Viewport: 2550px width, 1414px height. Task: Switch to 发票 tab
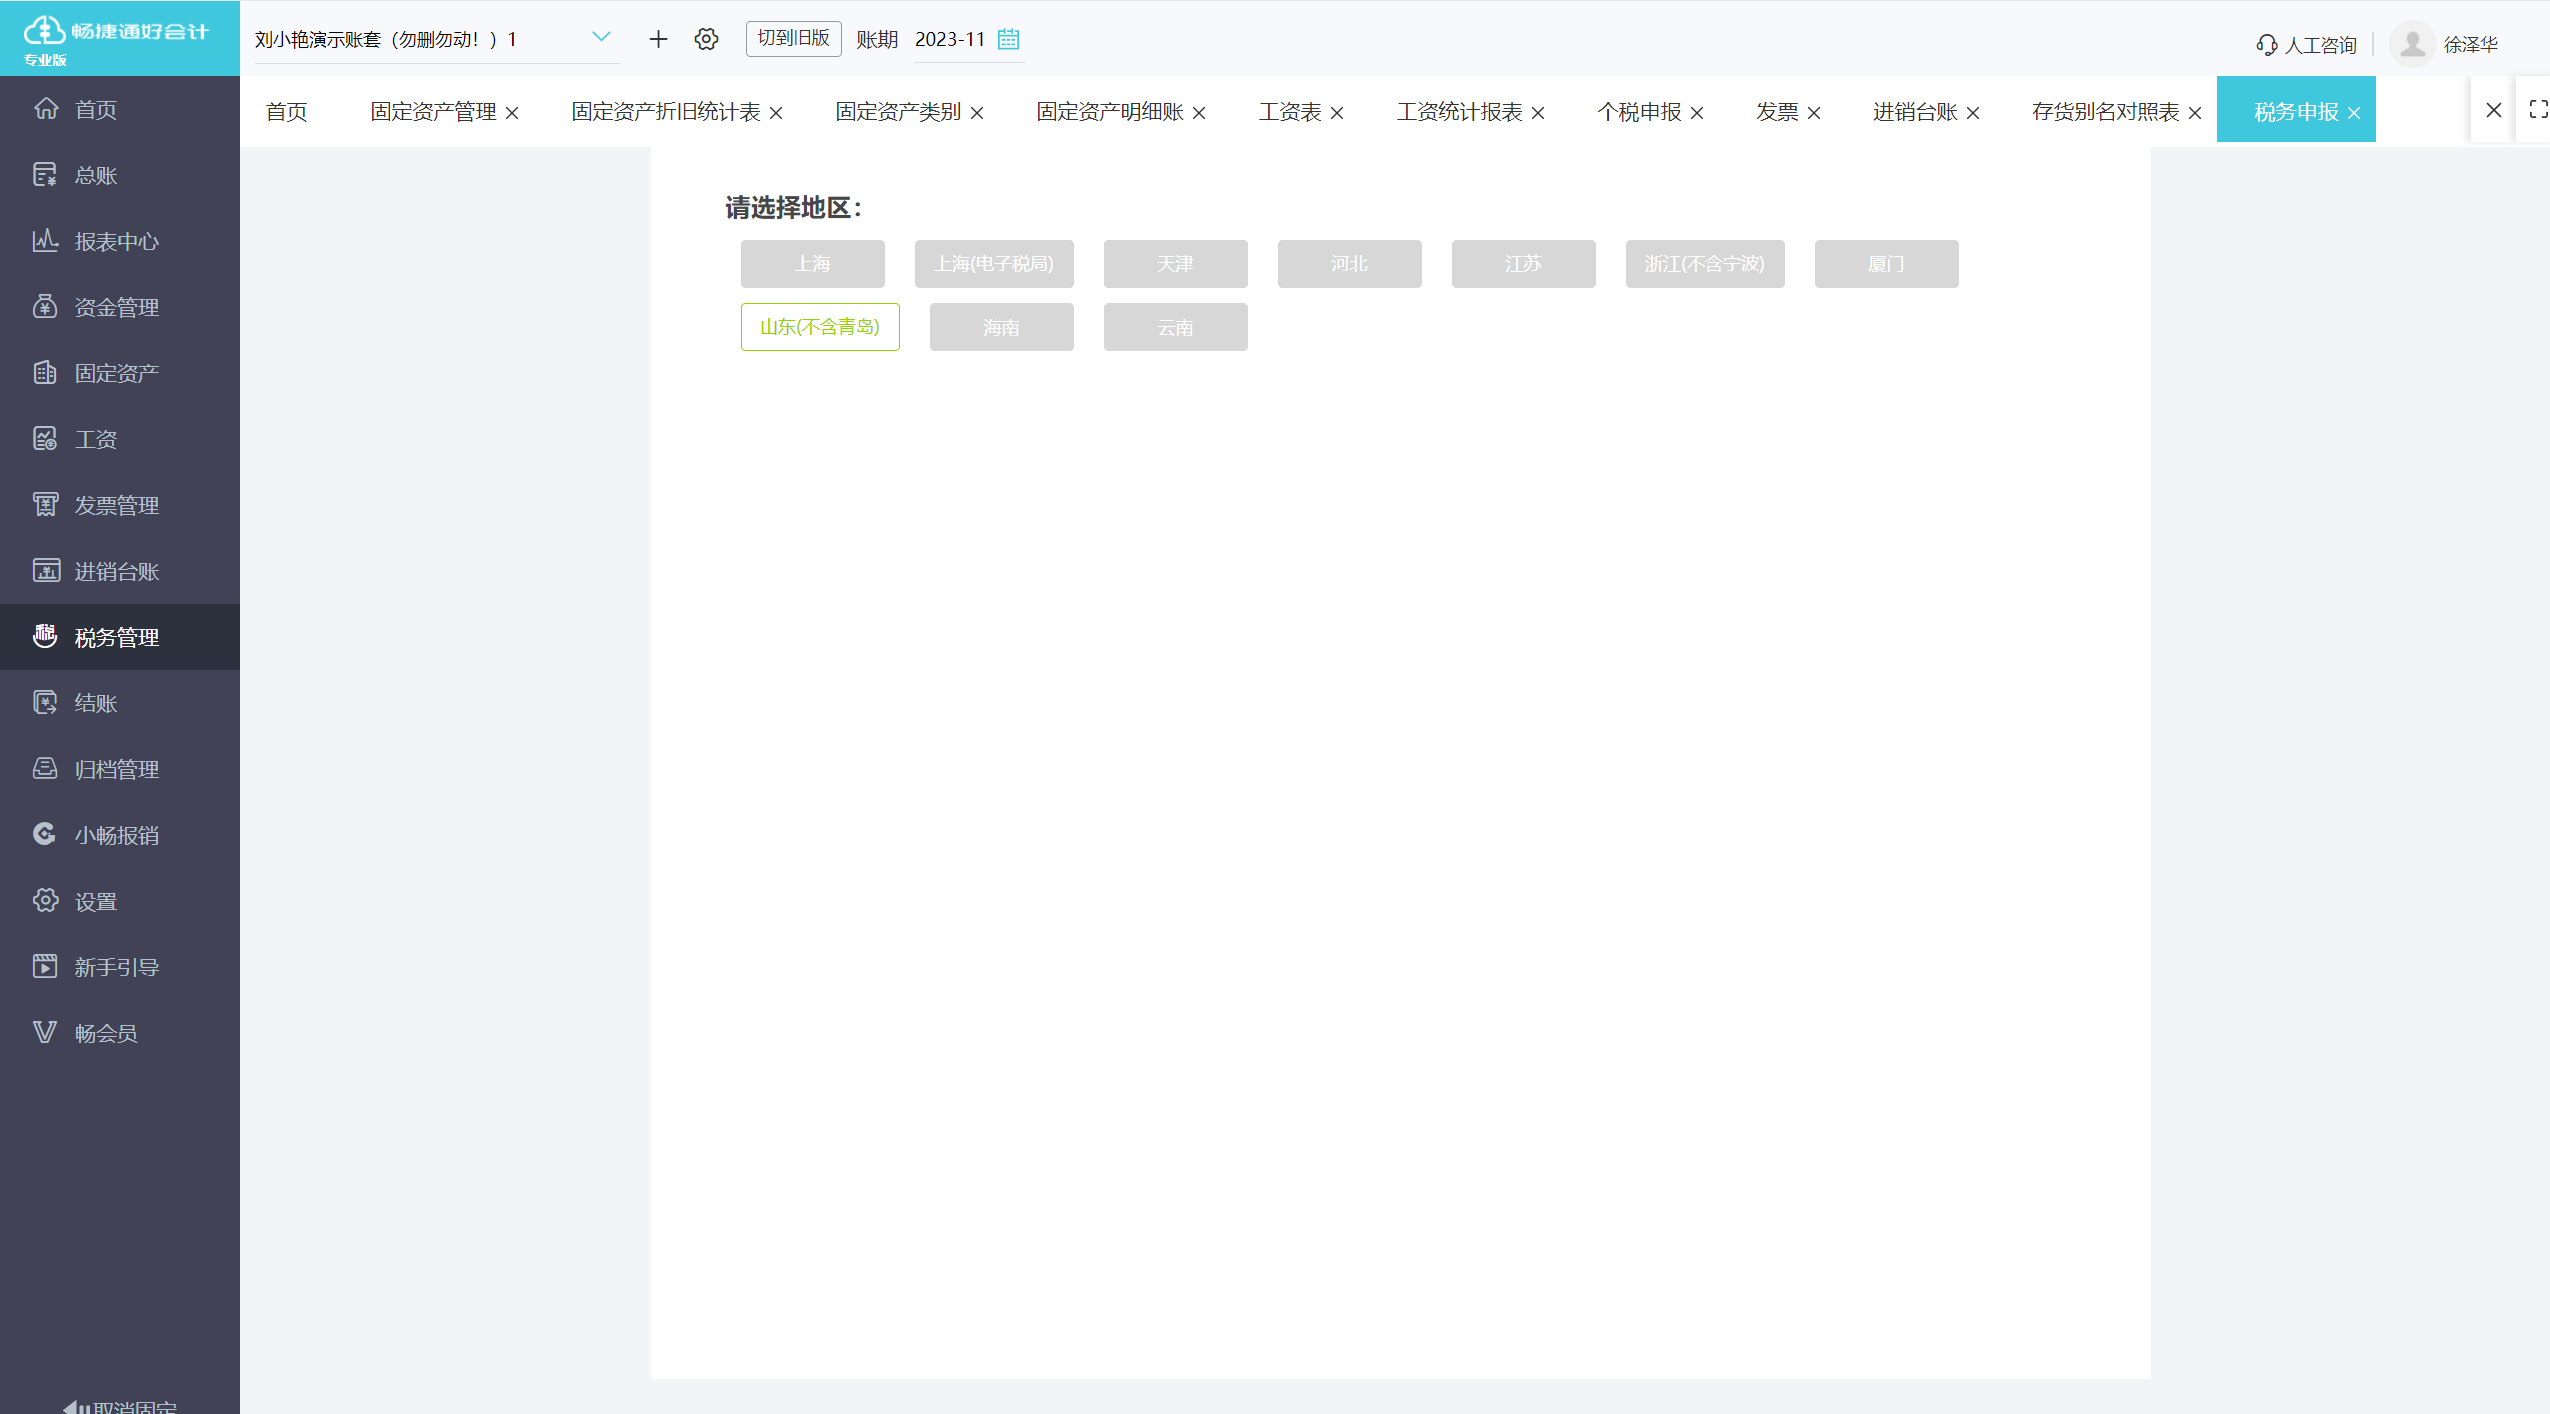click(x=1770, y=110)
